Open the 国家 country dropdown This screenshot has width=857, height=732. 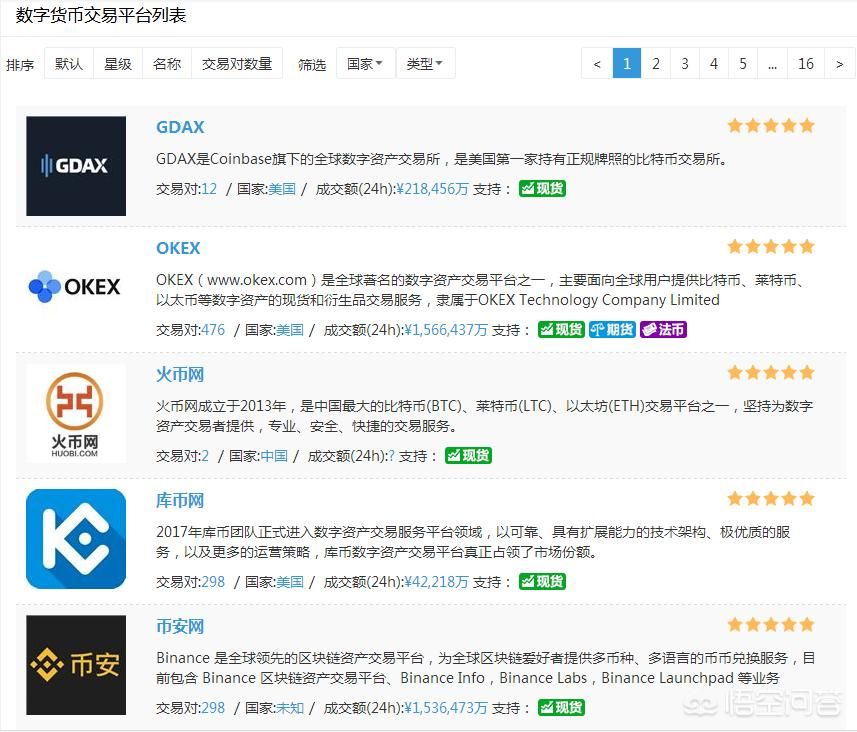click(x=364, y=63)
